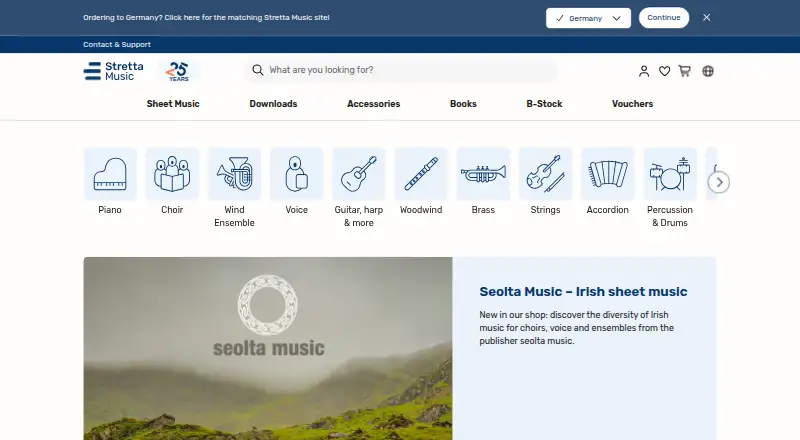The height and width of the screenshot is (440, 800).
Task: Open the Germany country dropdown
Action: 588,18
